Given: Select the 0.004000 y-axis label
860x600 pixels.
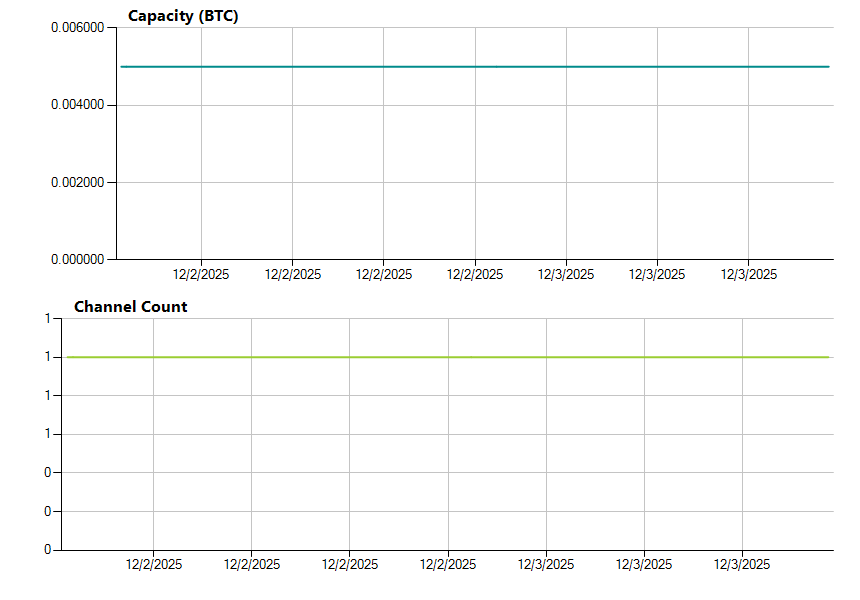Looking at the screenshot, I should pos(77,105).
